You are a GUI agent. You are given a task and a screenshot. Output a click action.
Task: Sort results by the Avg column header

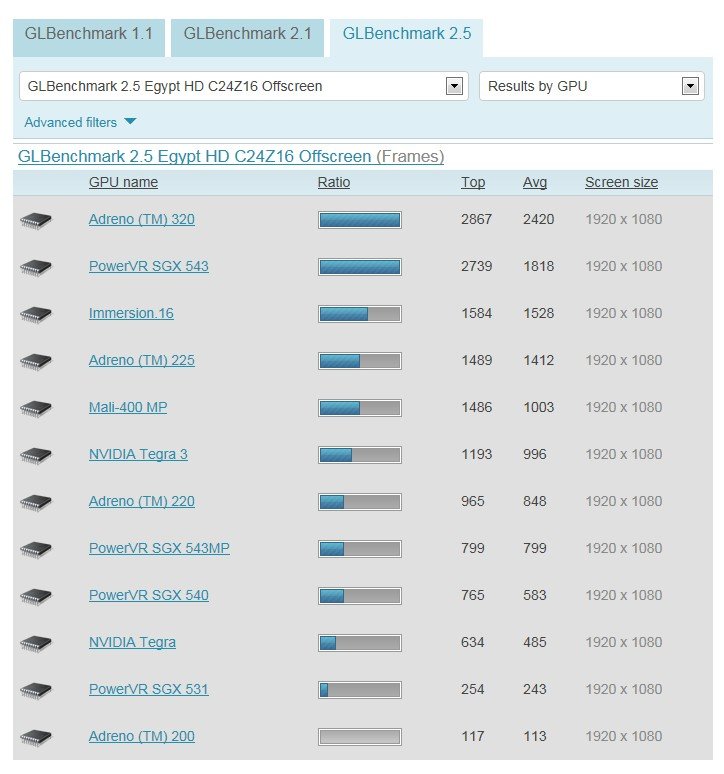[x=535, y=182]
